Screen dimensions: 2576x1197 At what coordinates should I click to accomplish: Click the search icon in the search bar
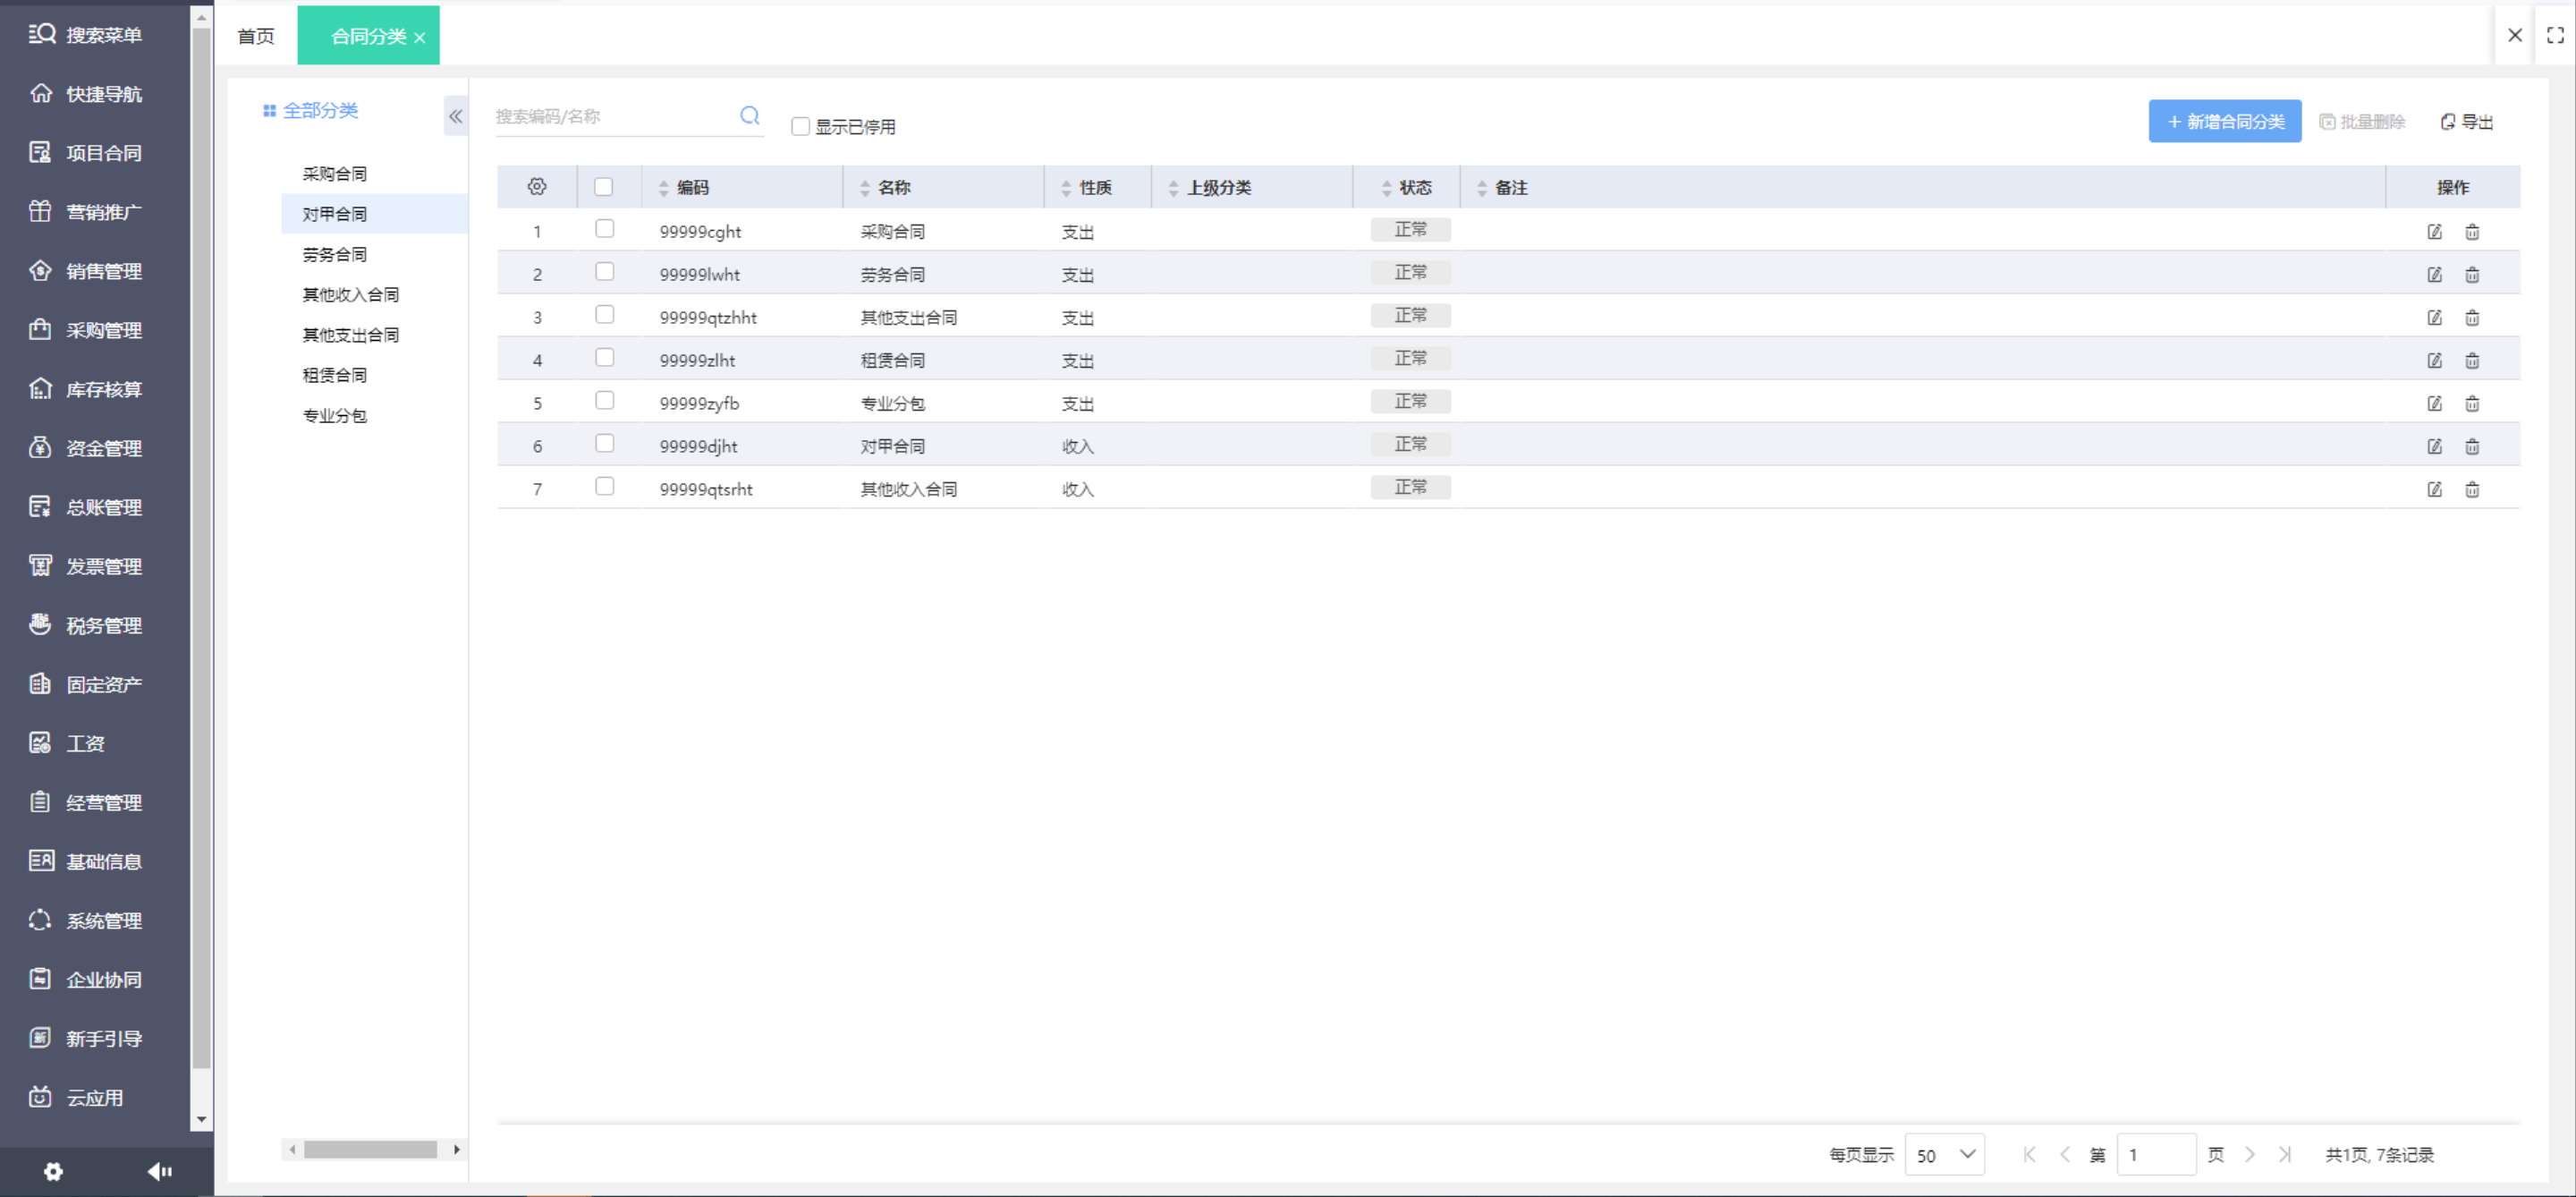(750, 114)
